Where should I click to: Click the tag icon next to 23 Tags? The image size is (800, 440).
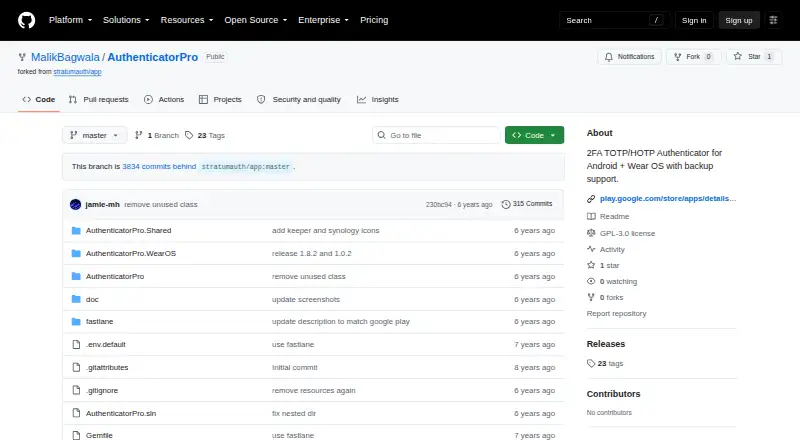189,135
